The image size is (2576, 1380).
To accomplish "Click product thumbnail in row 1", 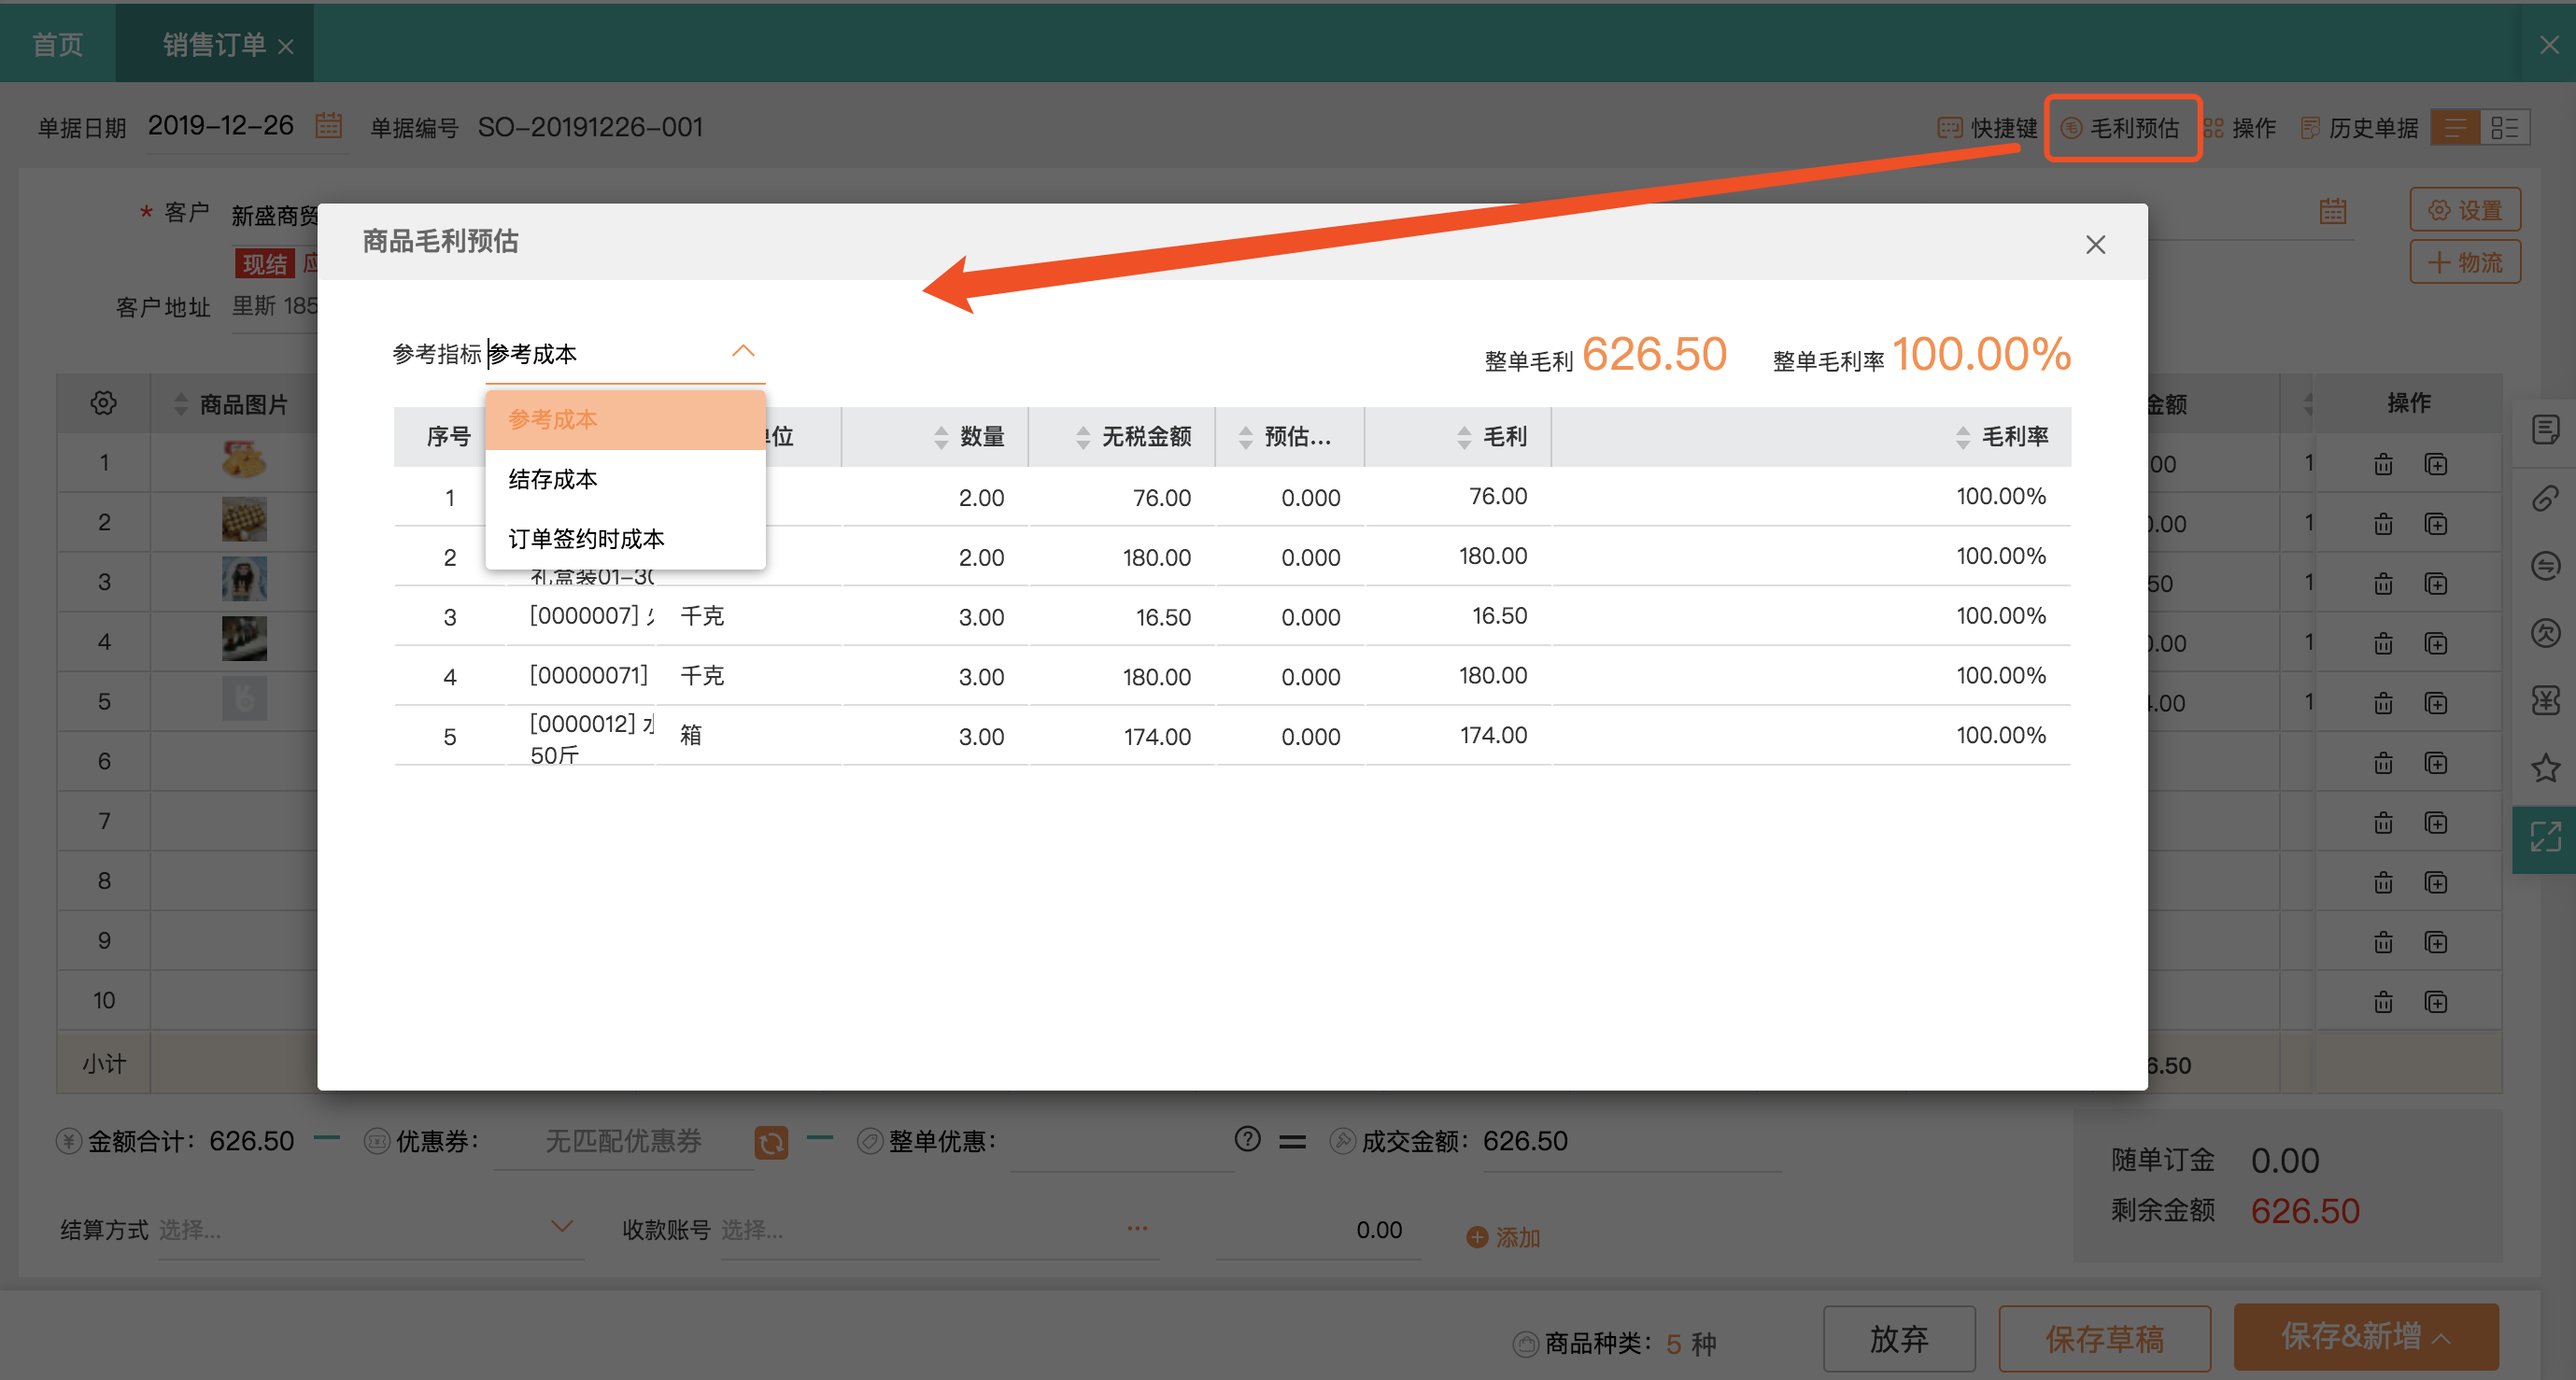I will tap(246, 463).
